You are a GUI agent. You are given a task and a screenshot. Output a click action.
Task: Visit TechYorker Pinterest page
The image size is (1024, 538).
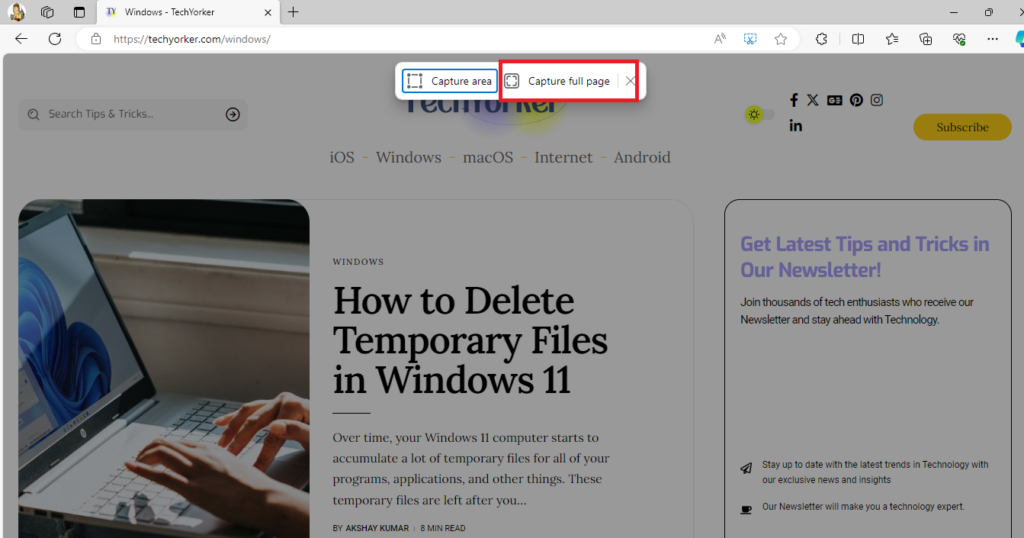(856, 100)
